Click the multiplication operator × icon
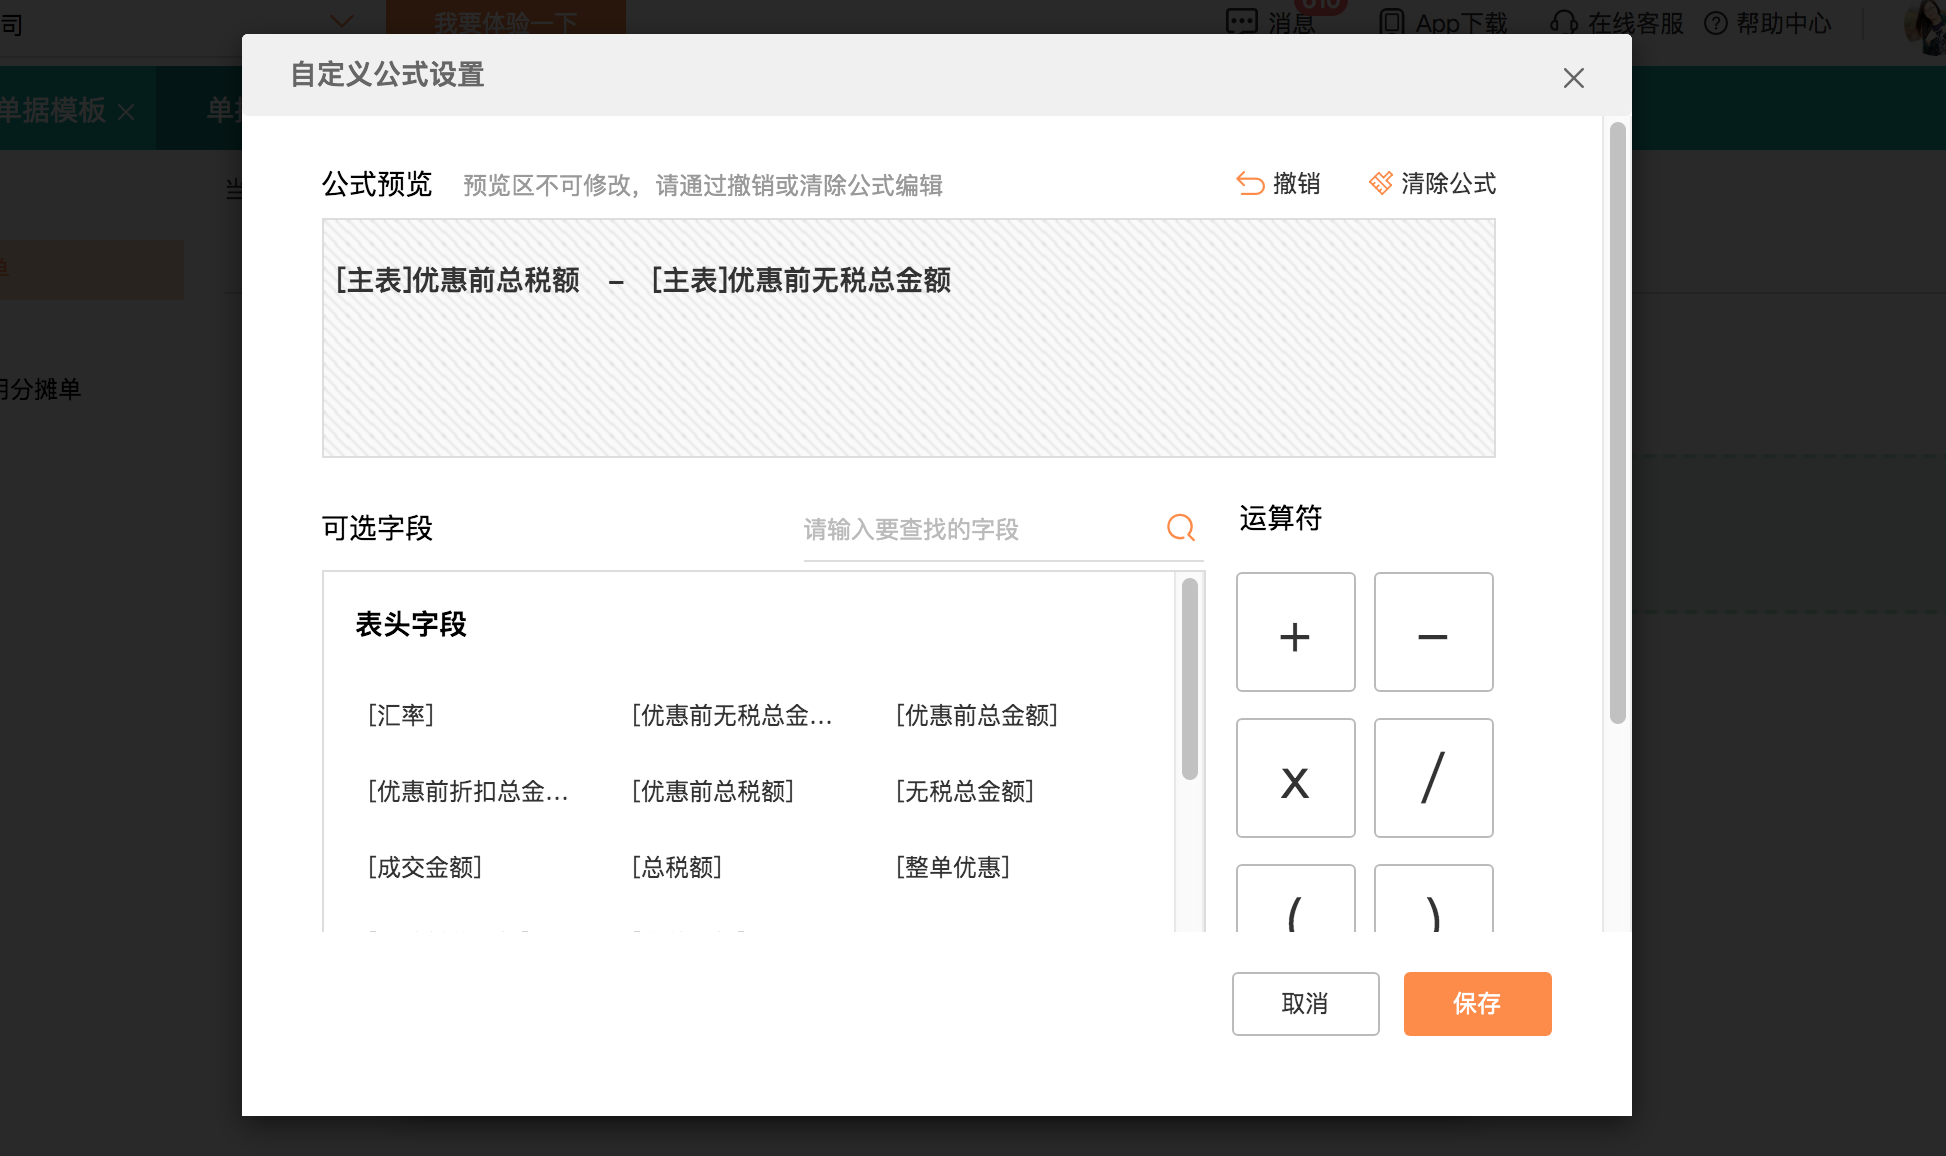This screenshot has width=1946, height=1156. point(1292,778)
